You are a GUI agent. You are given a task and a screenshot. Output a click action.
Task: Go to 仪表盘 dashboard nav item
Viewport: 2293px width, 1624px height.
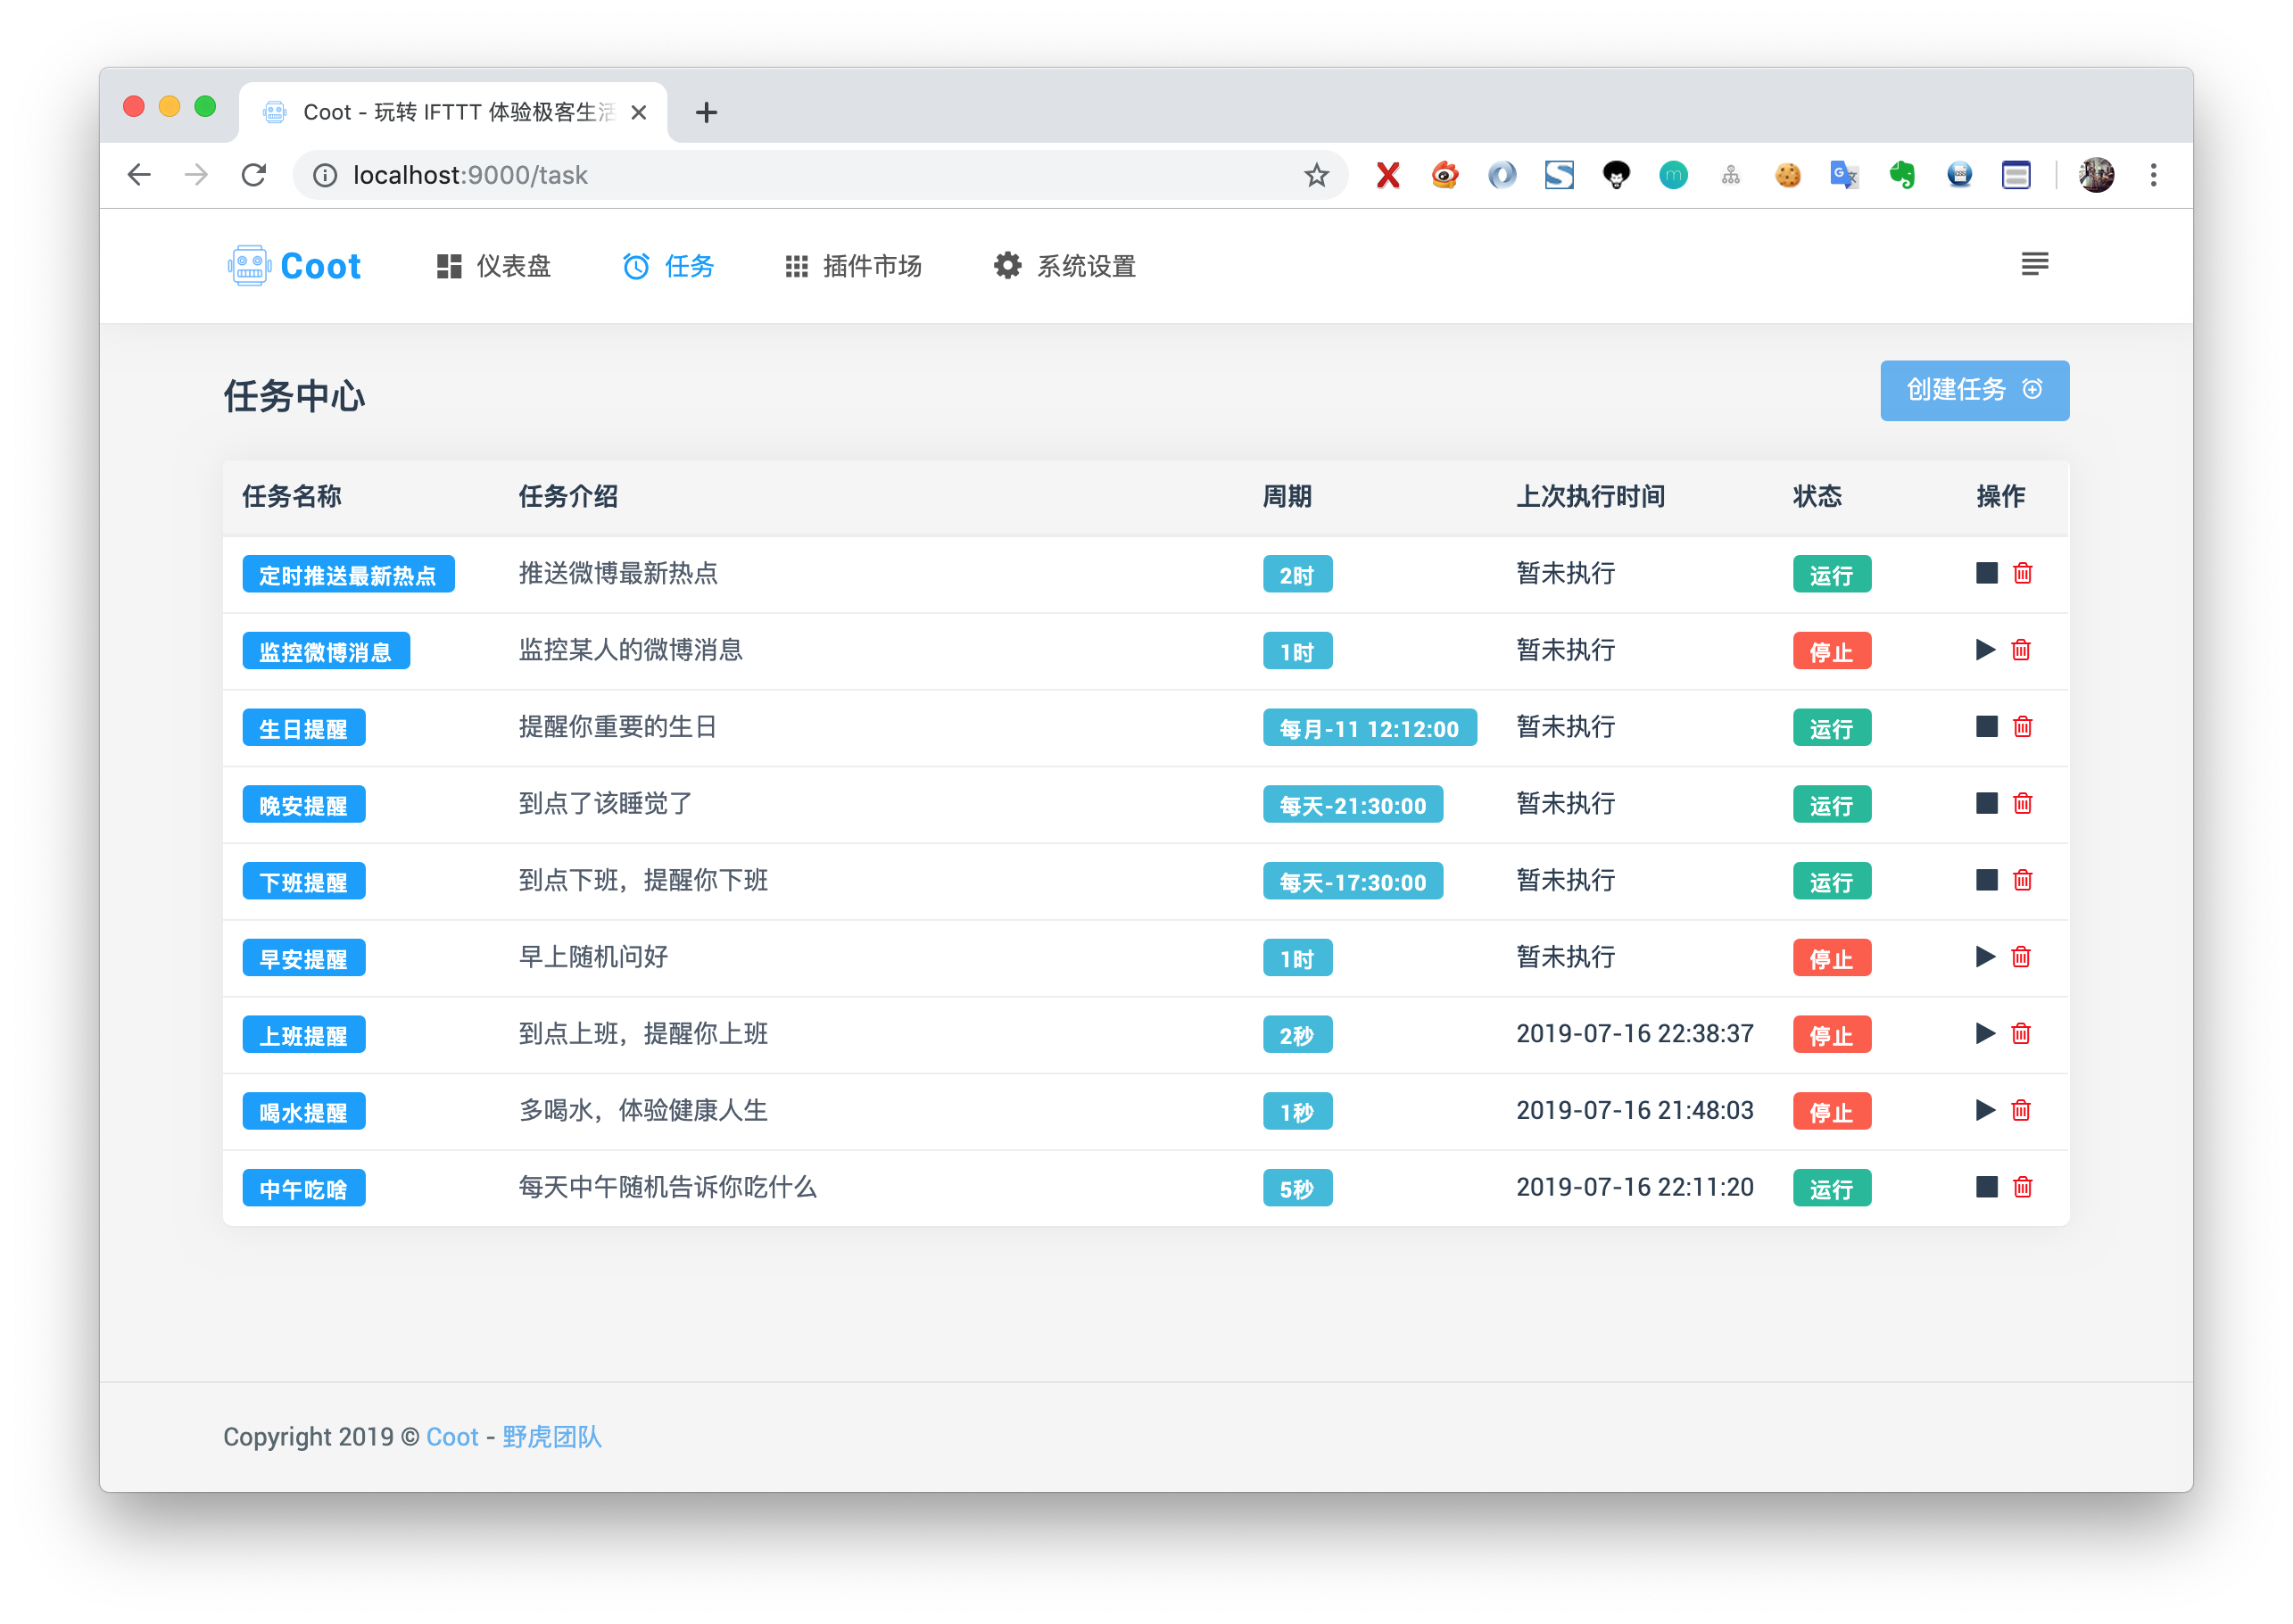pyautogui.click(x=494, y=266)
